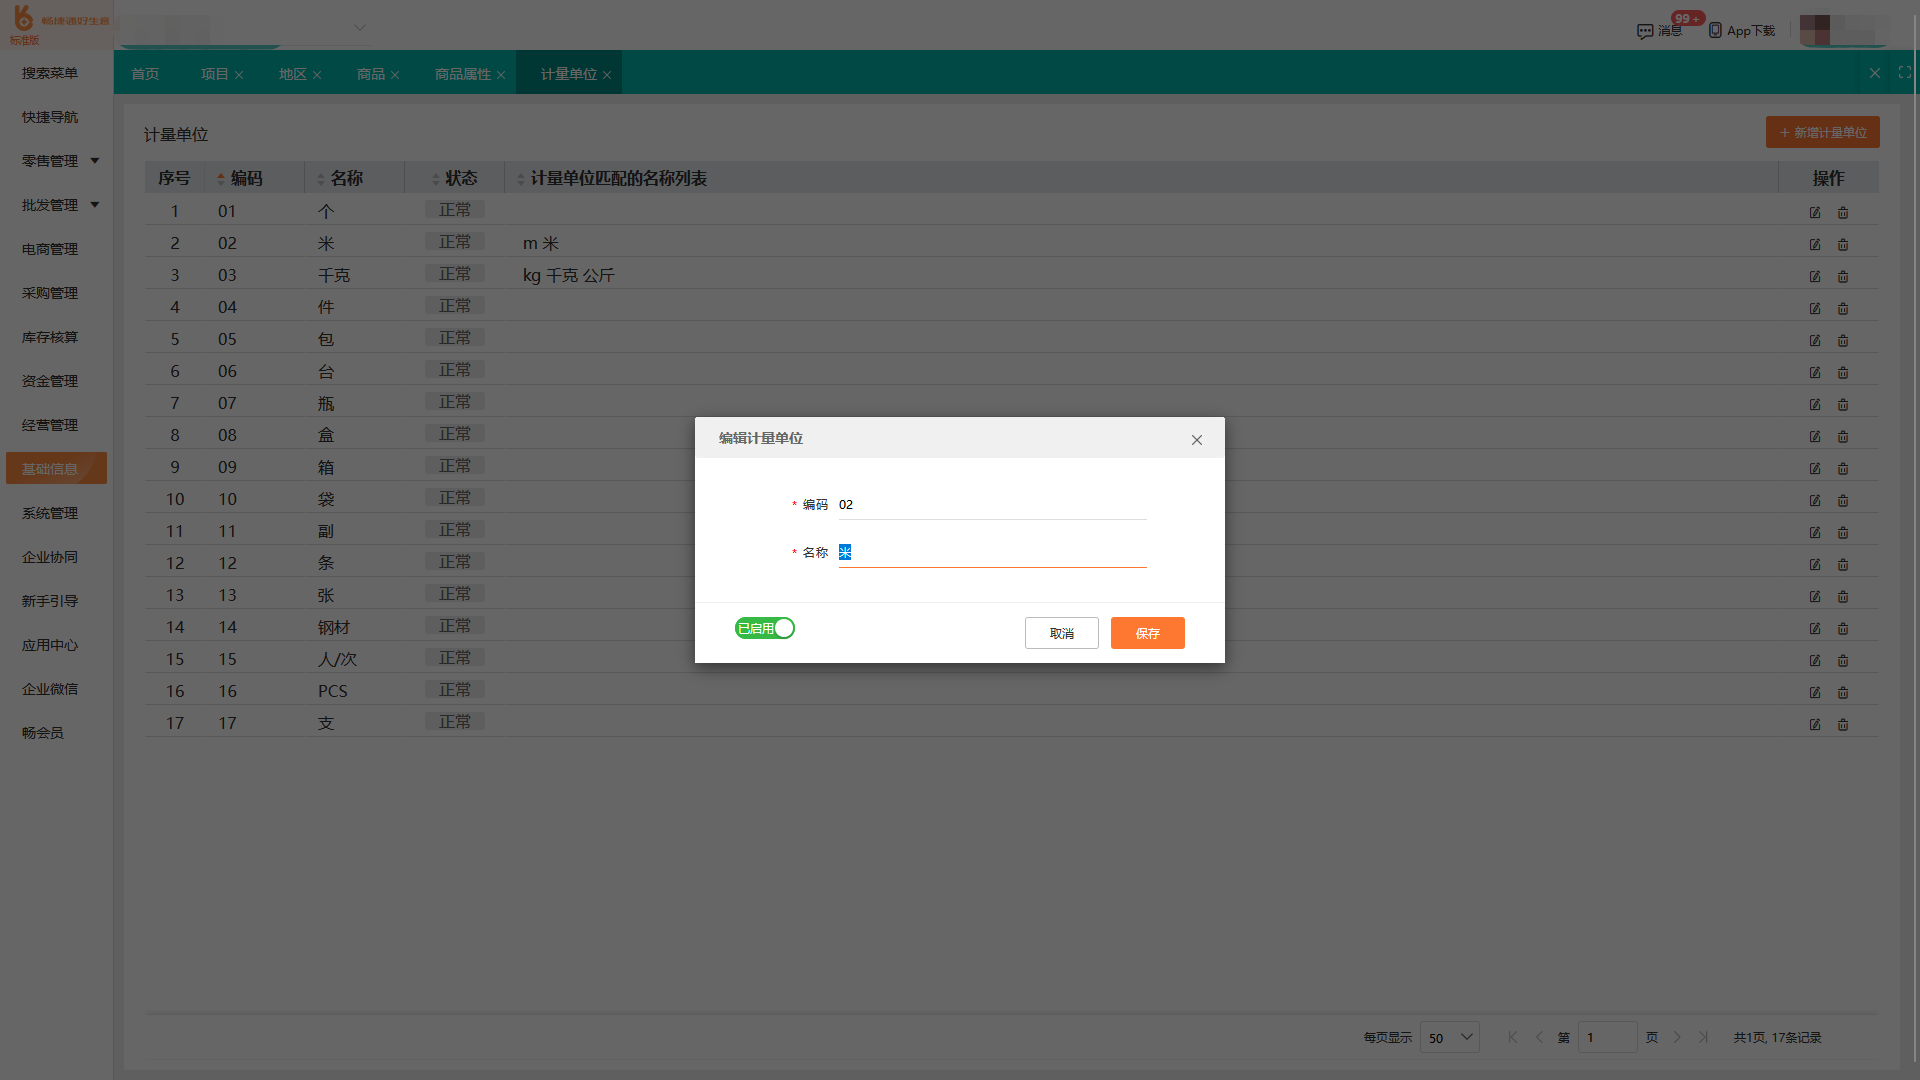The height and width of the screenshot is (1080, 1920).
Task: Click the 名称 input field in dialog
Action: [990, 551]
